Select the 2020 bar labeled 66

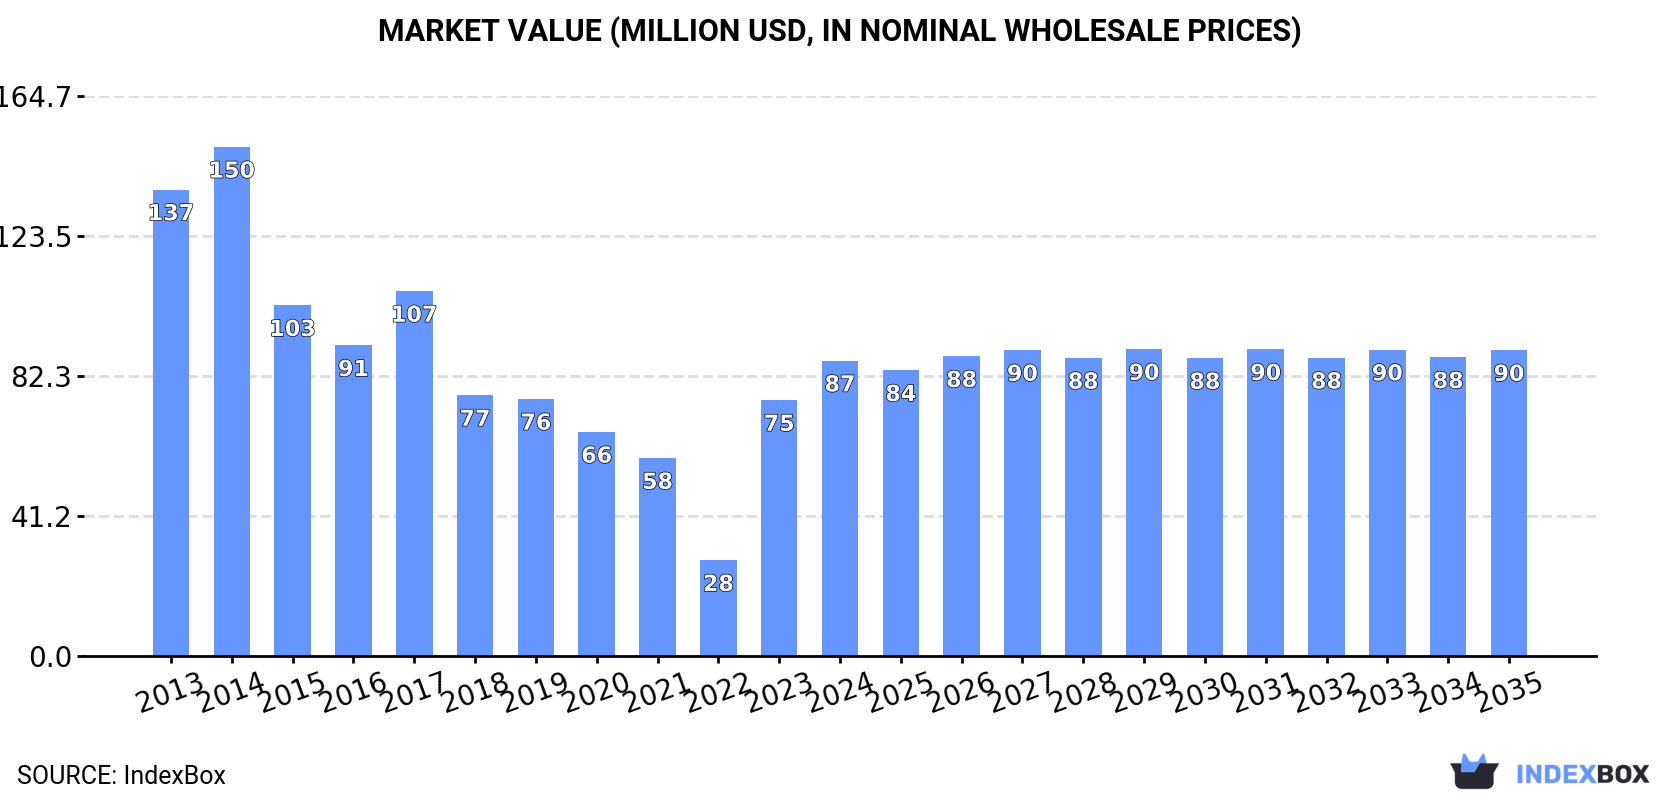(x=596, y=544)
